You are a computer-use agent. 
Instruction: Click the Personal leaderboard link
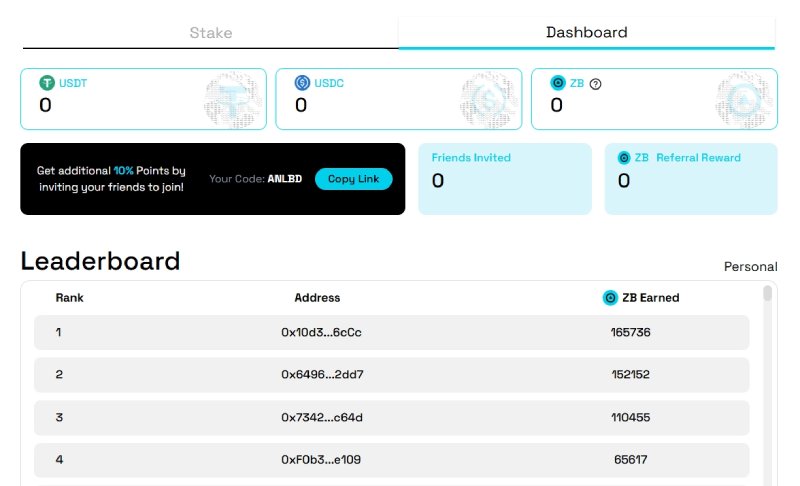(750, 267)
